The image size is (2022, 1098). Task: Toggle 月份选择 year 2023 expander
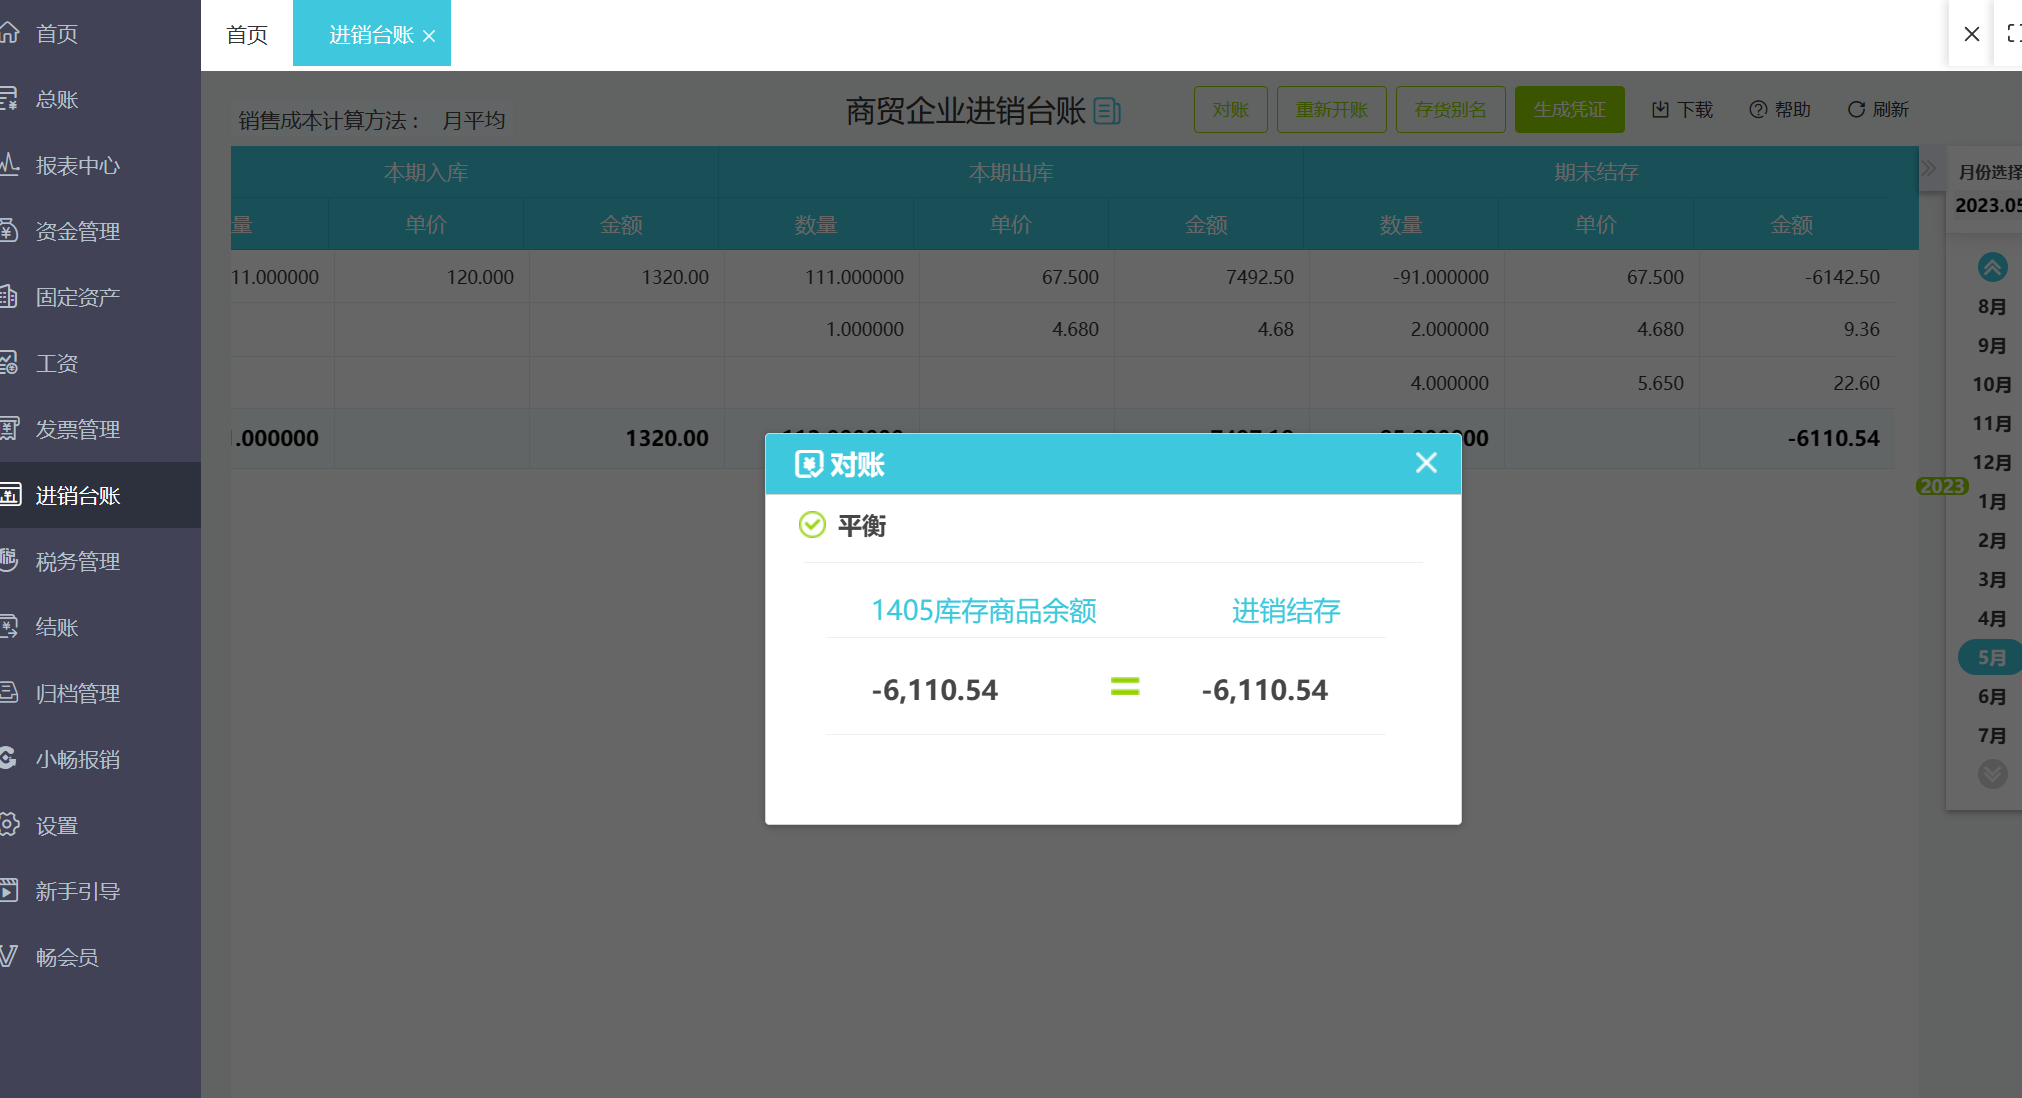pyautogui.click(x=1942, y=484)
